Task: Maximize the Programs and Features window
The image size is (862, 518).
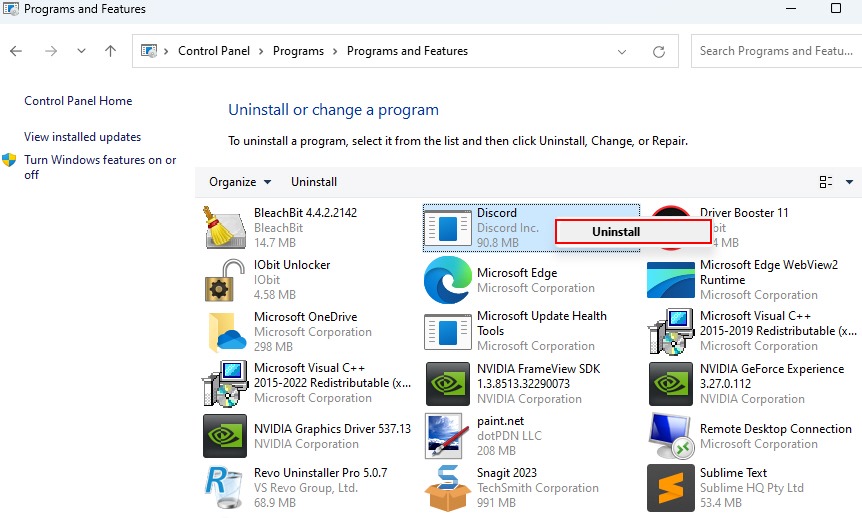Action: point(836,8)
